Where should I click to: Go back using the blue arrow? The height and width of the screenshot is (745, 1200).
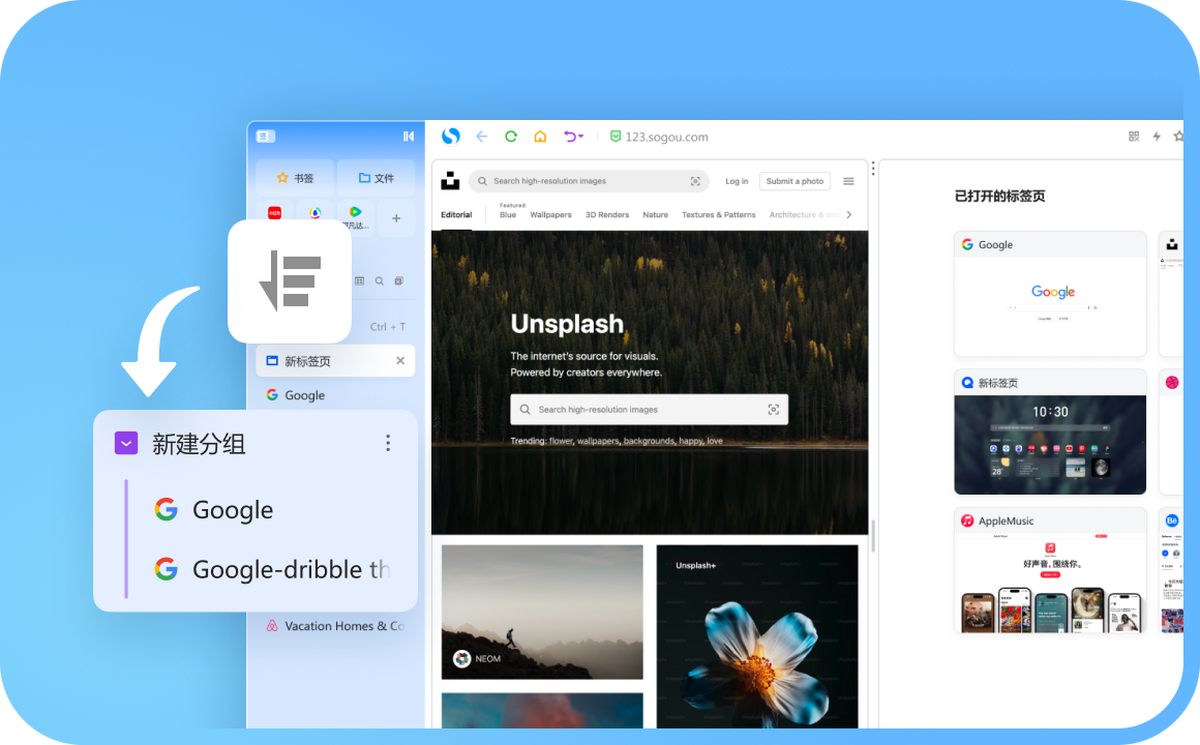[x=481, y=137]
